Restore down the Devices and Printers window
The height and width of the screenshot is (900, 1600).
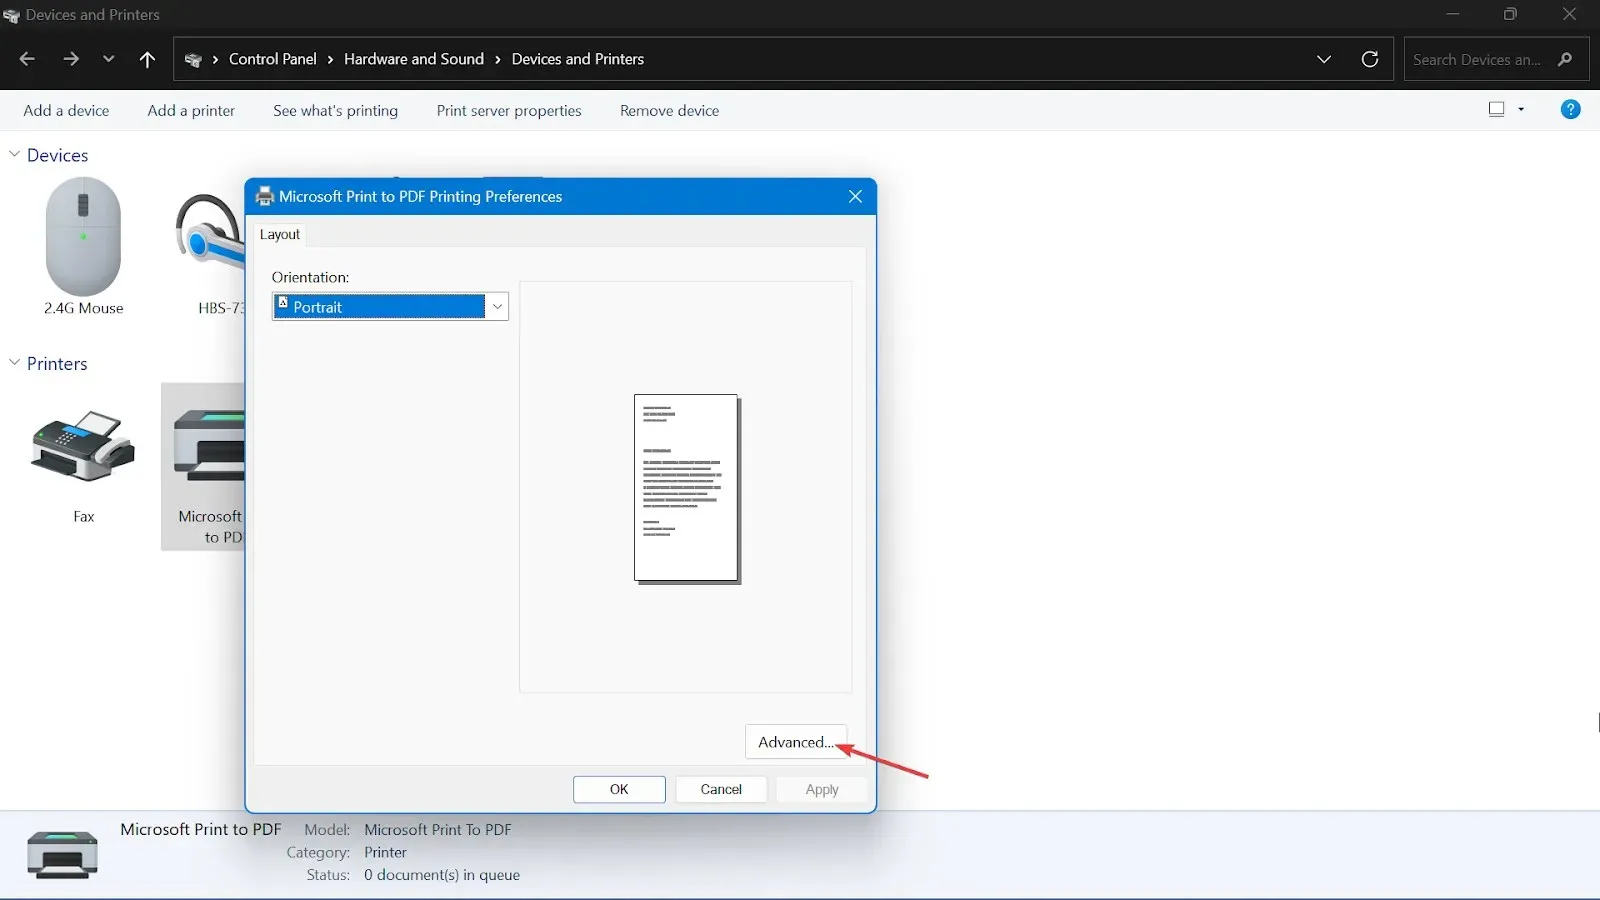pos(1510,14)
